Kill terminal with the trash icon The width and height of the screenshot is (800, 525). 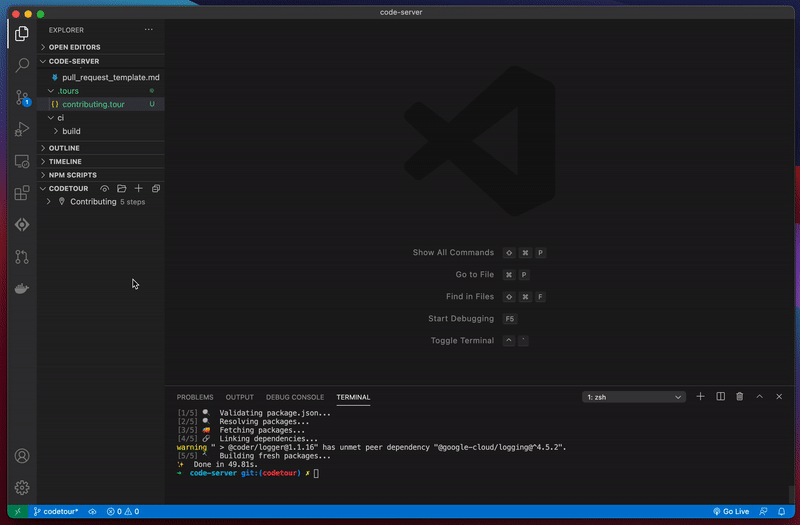point(739,397)
